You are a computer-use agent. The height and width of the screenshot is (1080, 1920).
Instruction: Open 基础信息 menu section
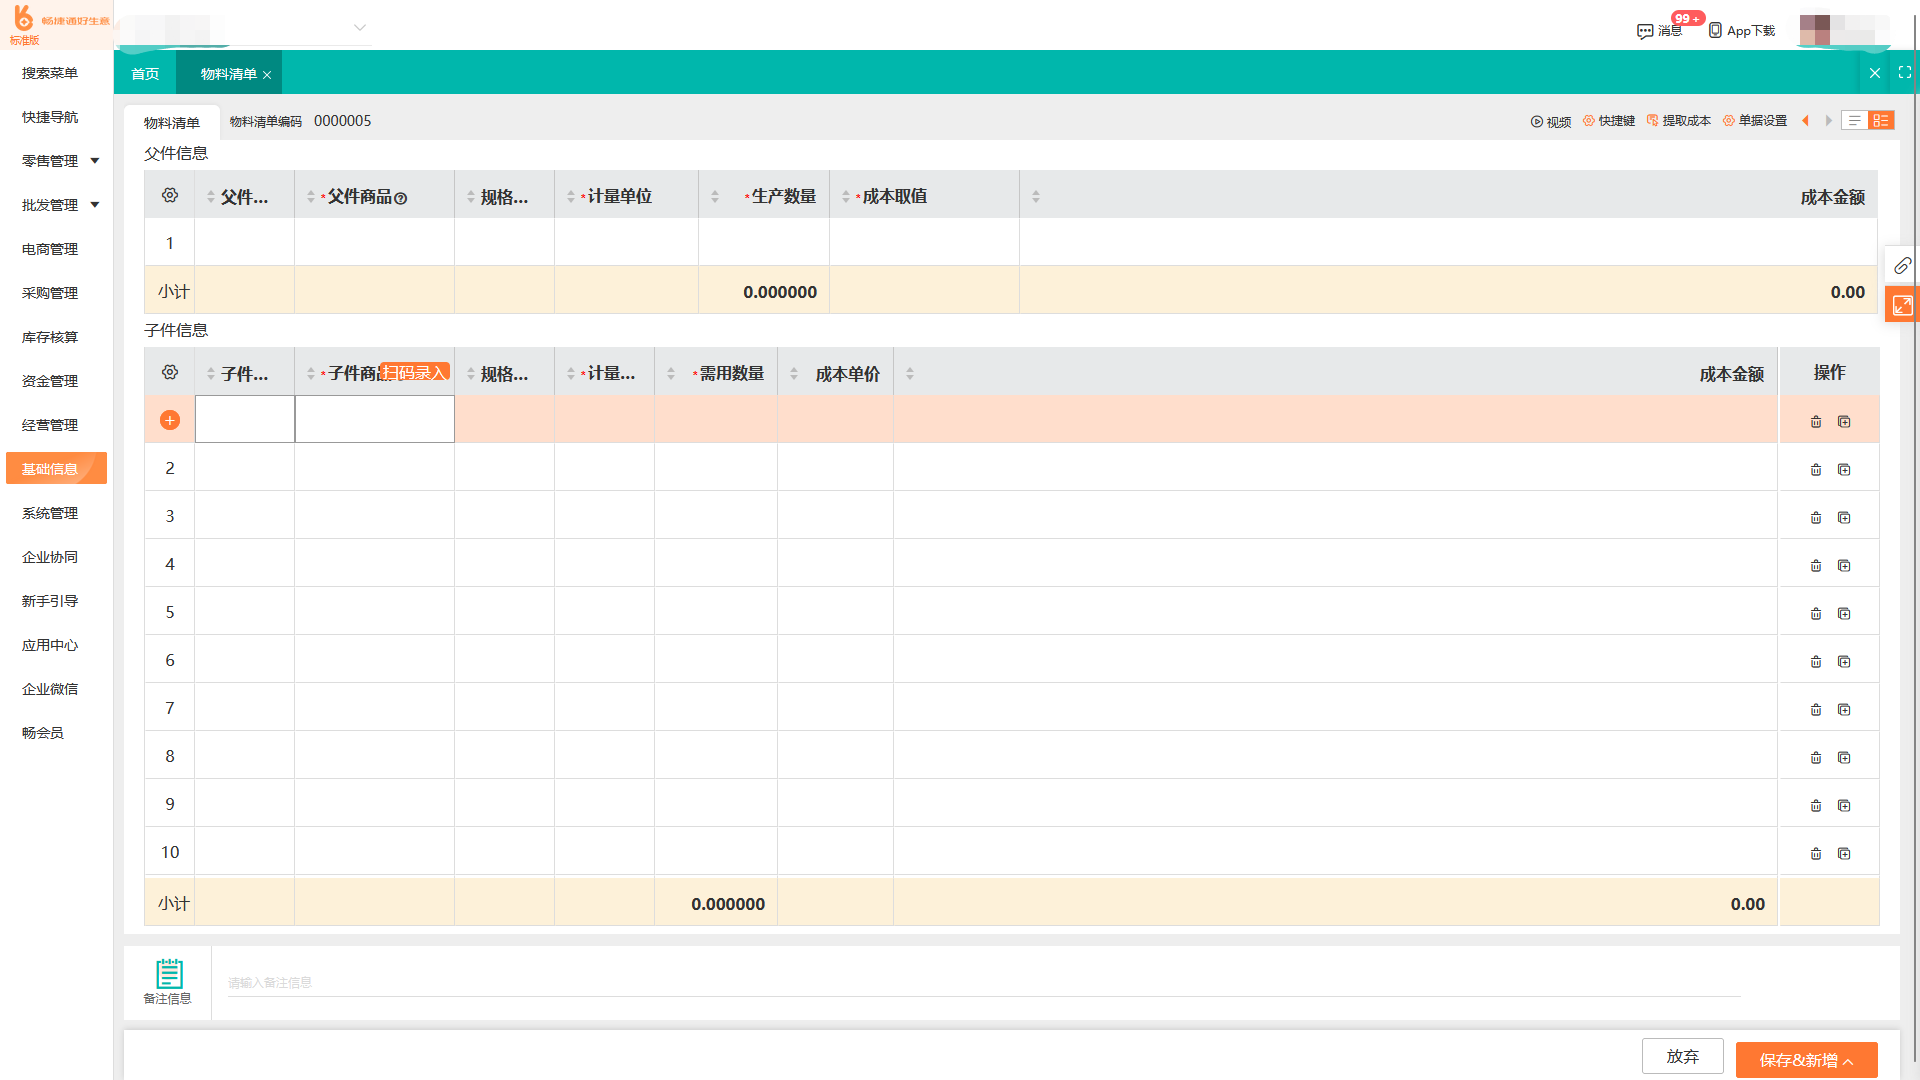[x=53, y=468]
